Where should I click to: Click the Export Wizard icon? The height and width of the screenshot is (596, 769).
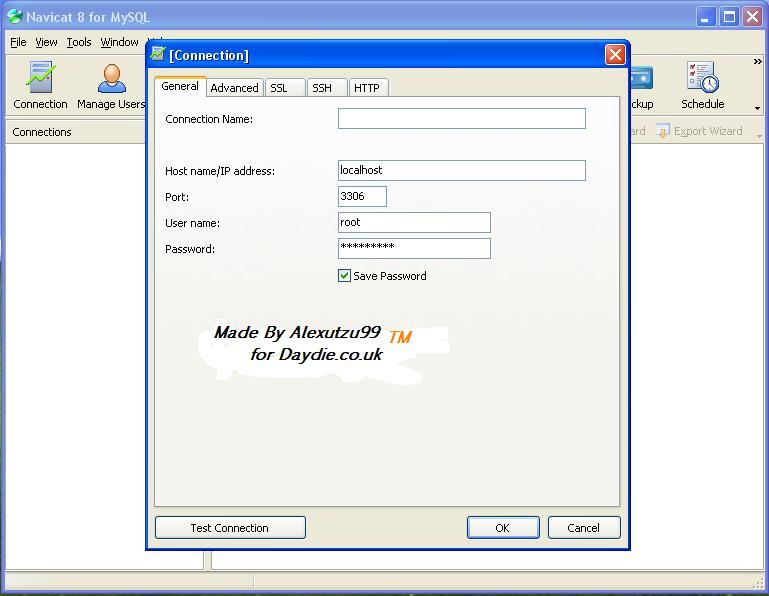[664, 131]
